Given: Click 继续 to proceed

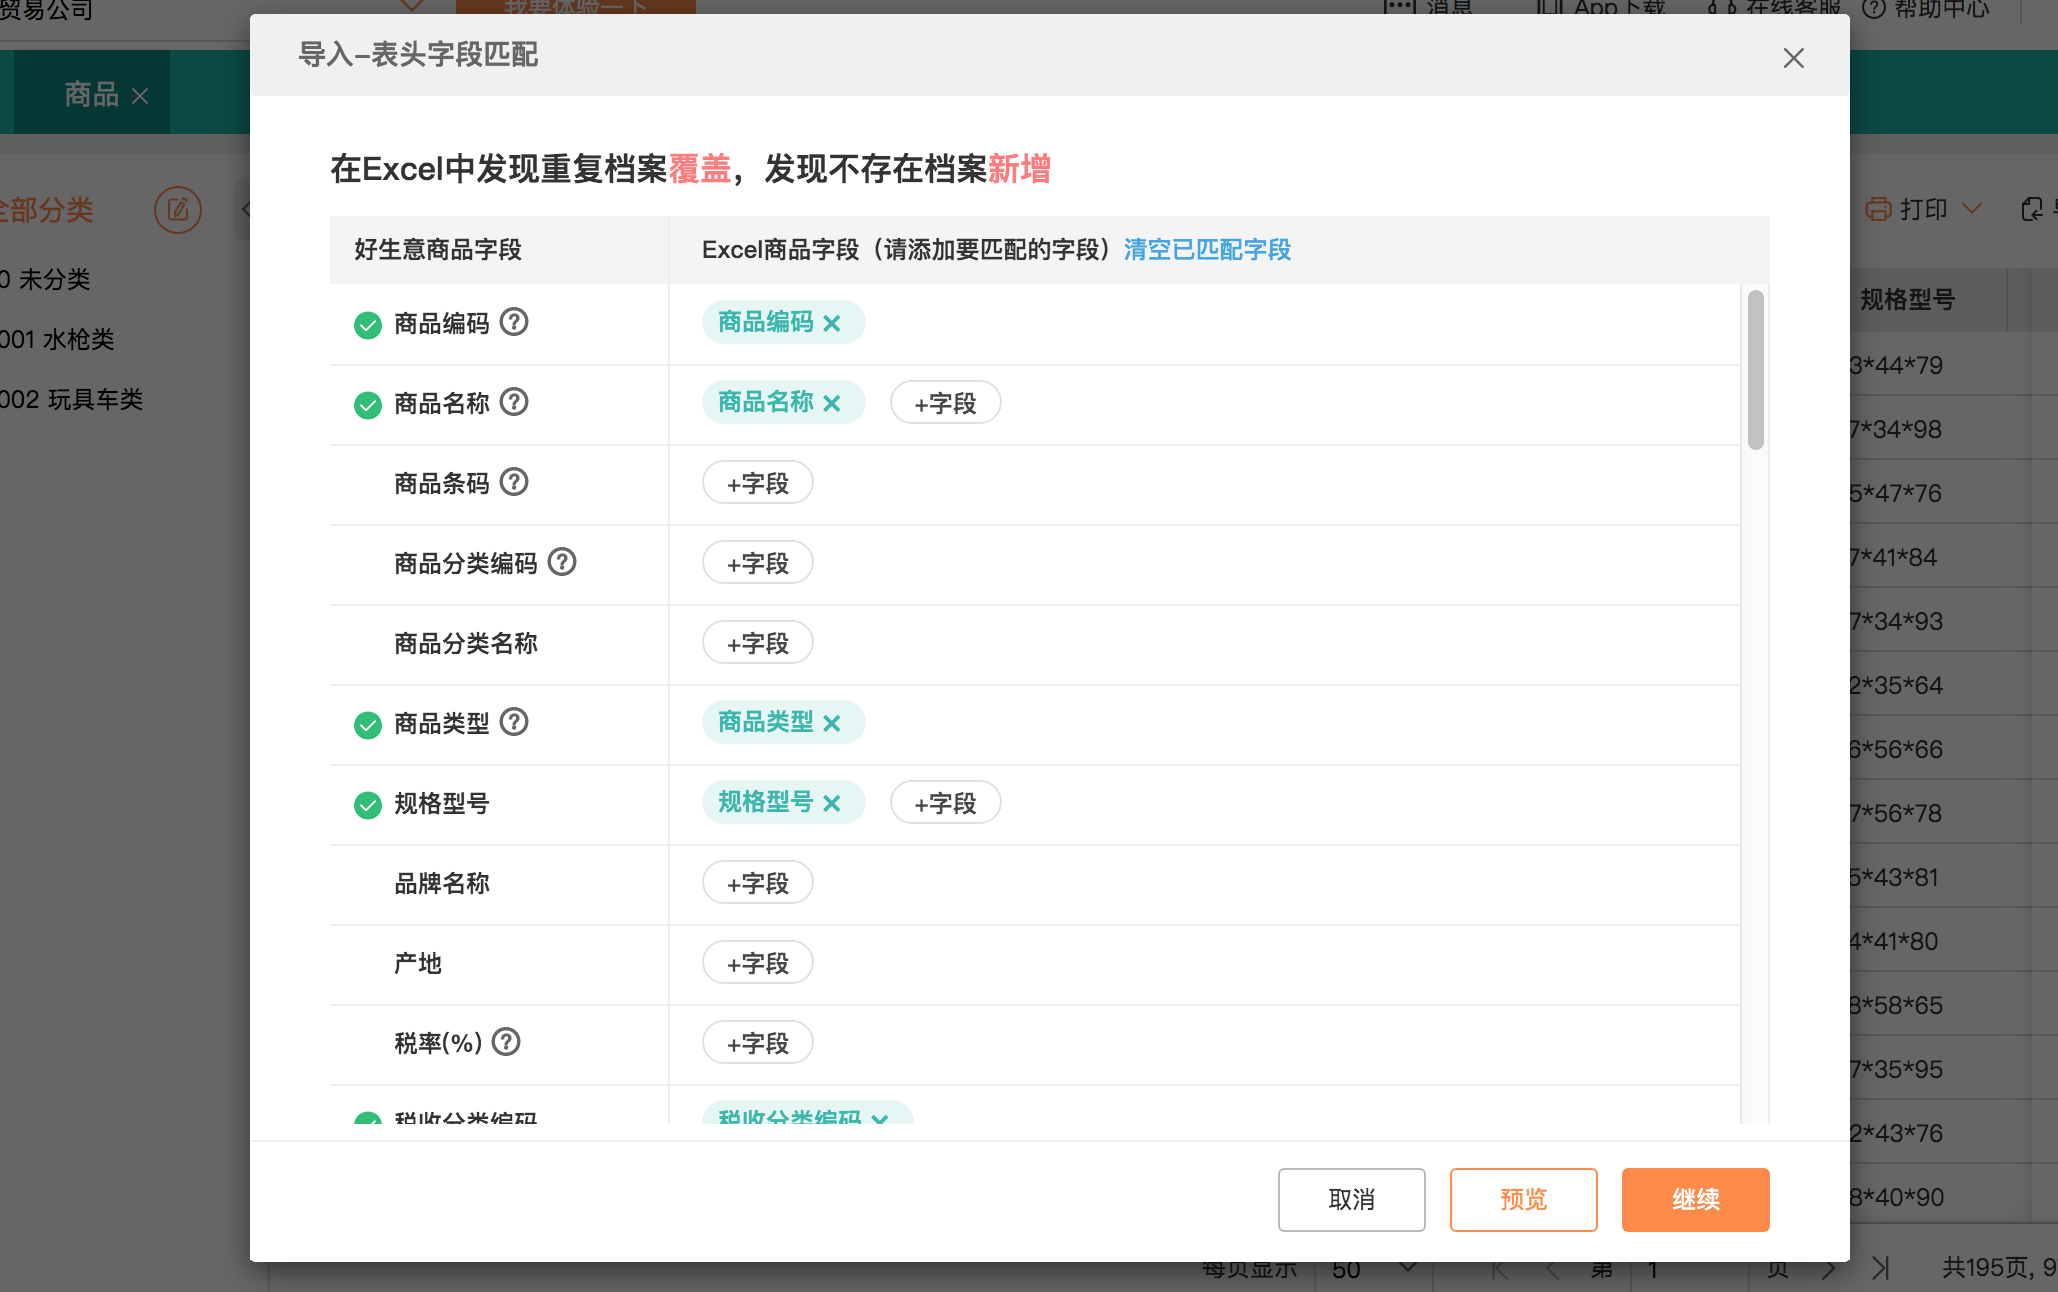Looking at the screenshot, I should [1695, 1198].
